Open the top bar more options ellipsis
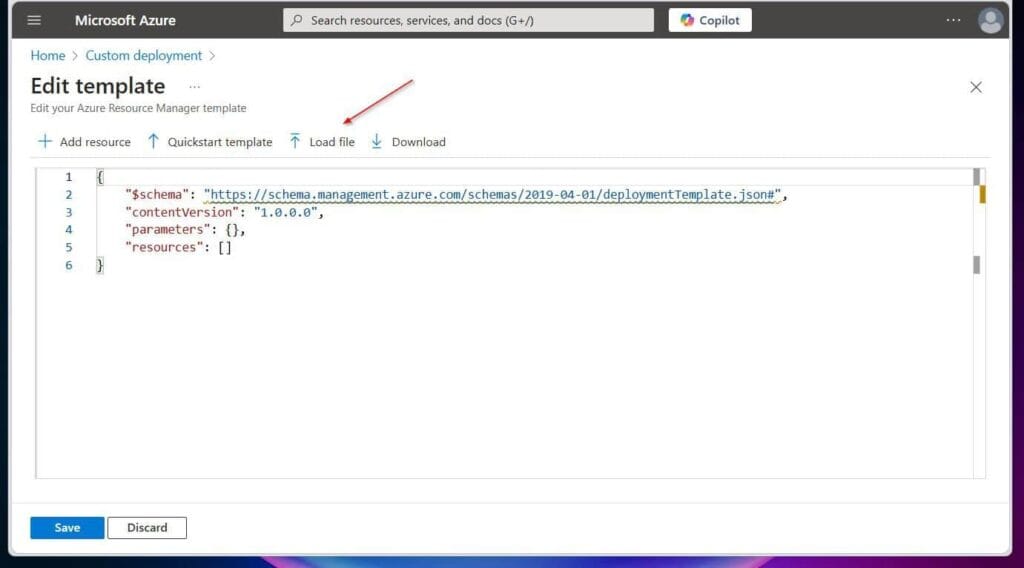Viewport: 1024px width, 568px height. tap(953, 20)
